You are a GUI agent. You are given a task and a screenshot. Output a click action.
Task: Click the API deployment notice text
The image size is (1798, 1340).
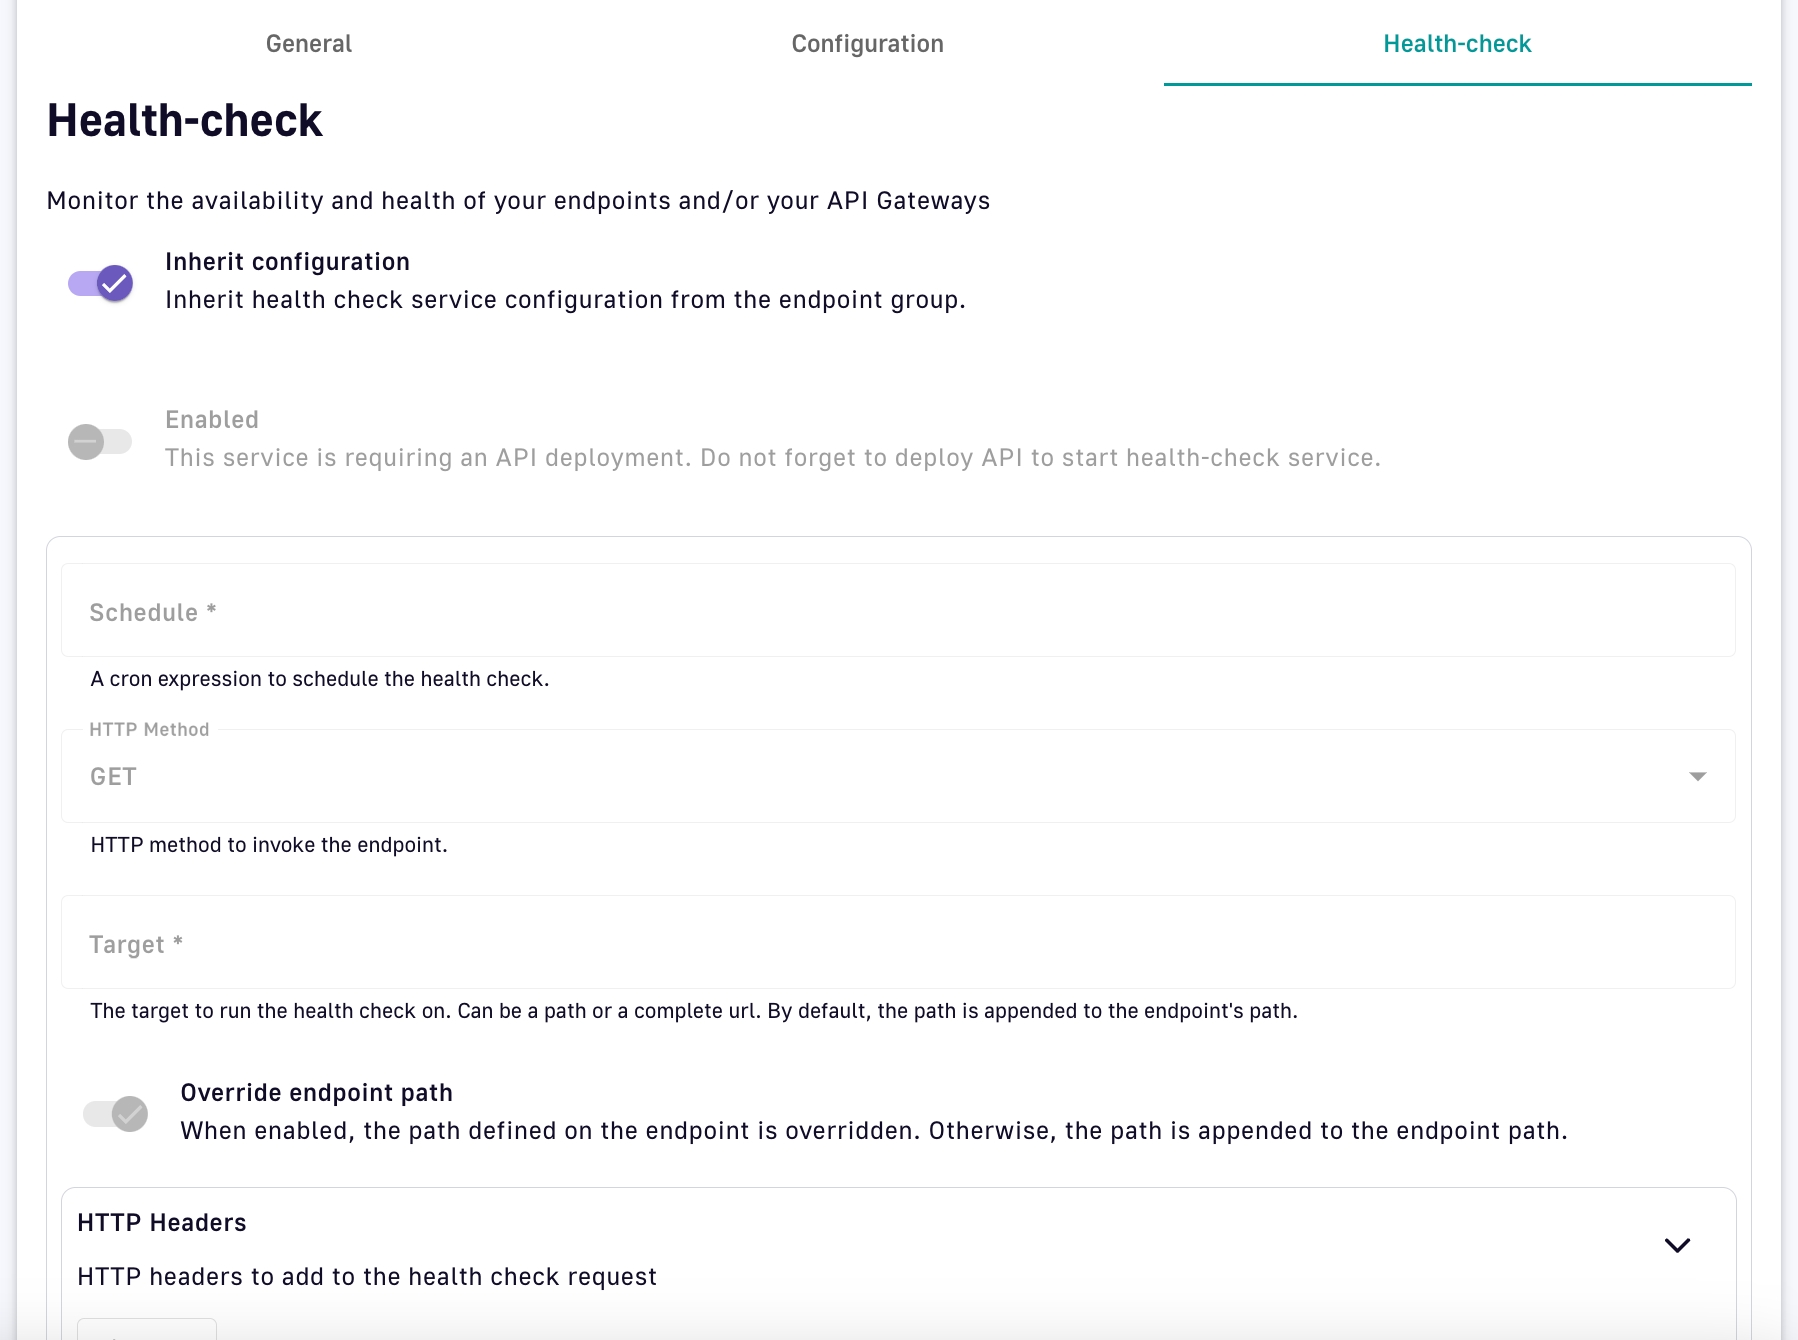pos(772,458)
